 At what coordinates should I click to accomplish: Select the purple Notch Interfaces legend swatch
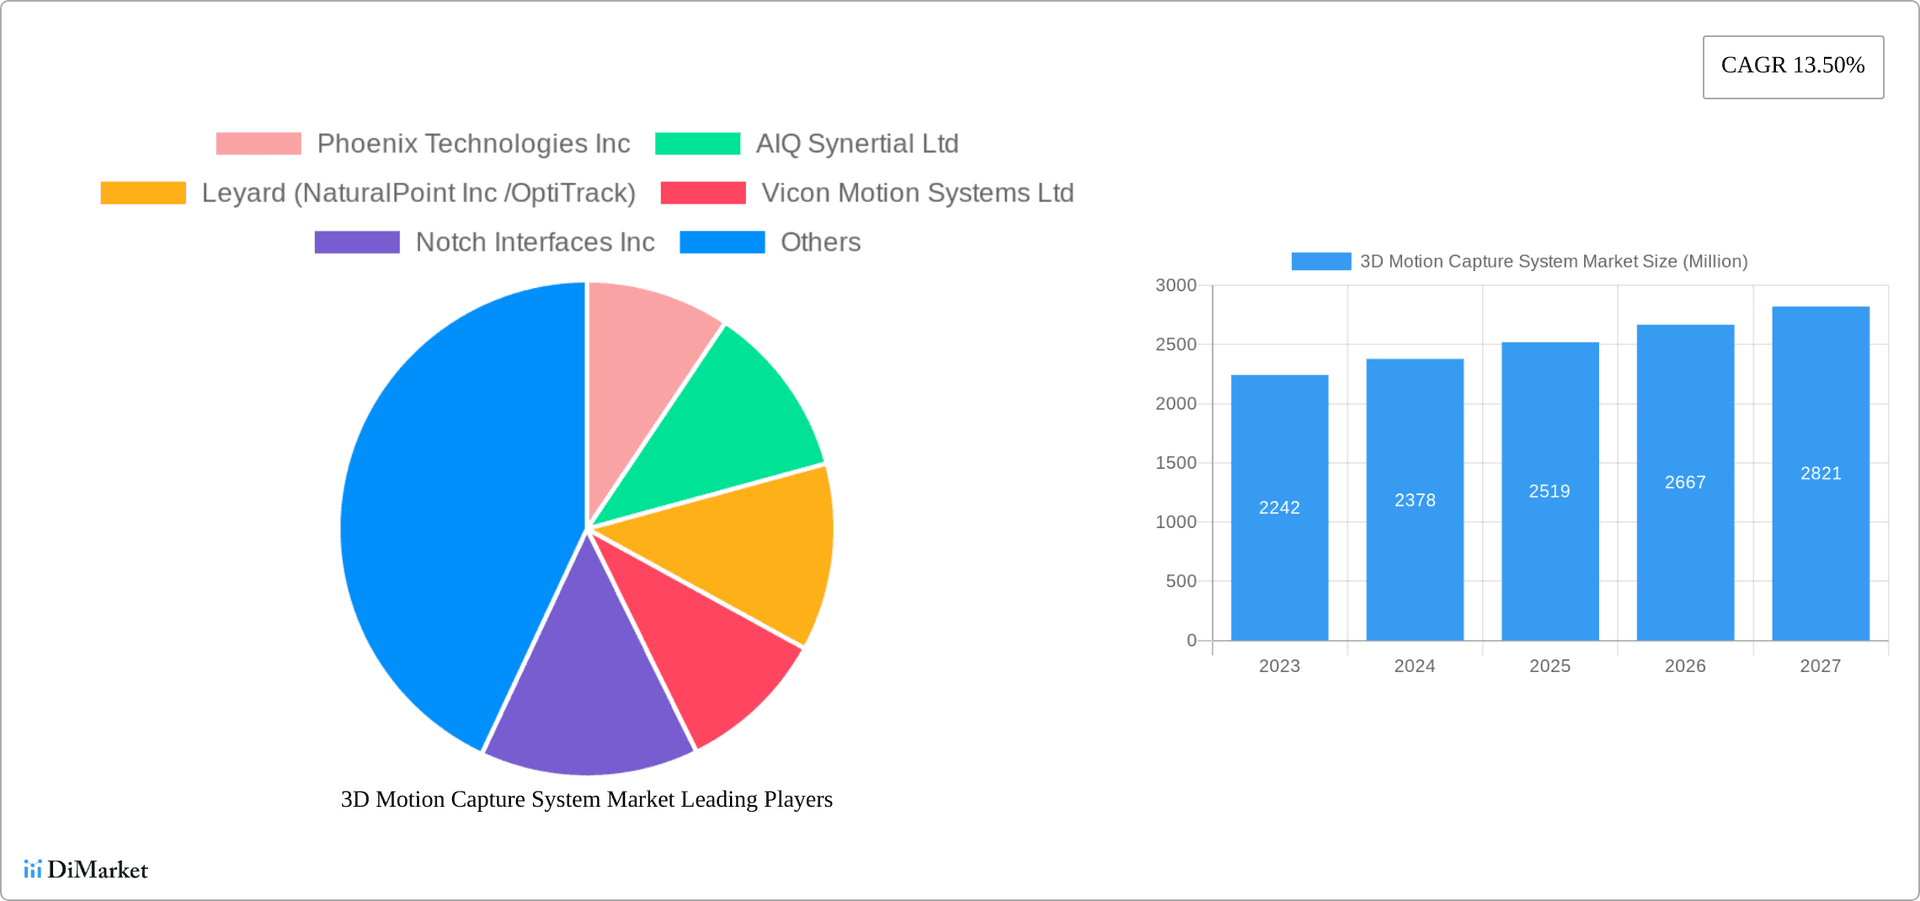pos(356,241)
